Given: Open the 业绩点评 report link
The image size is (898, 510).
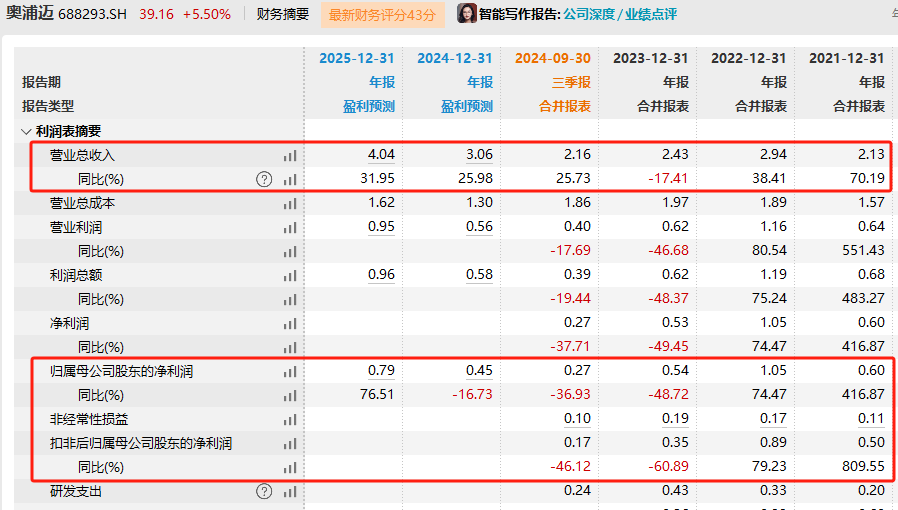Looking at the screenshot, I should click(x=650, y=14).
